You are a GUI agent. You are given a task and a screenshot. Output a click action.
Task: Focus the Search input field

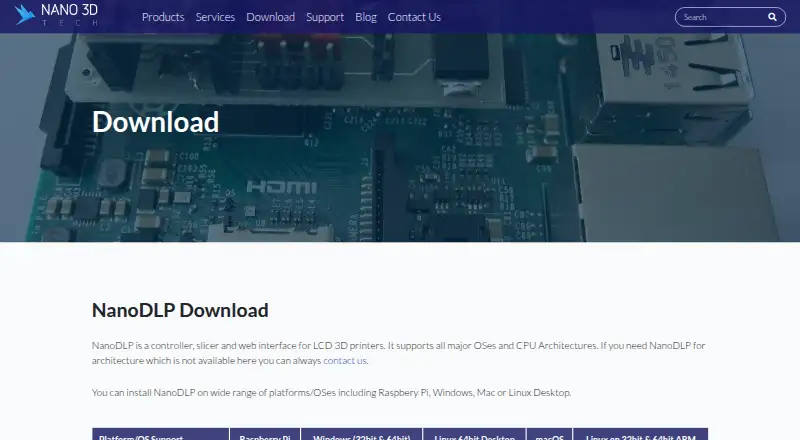click(722, 17)
